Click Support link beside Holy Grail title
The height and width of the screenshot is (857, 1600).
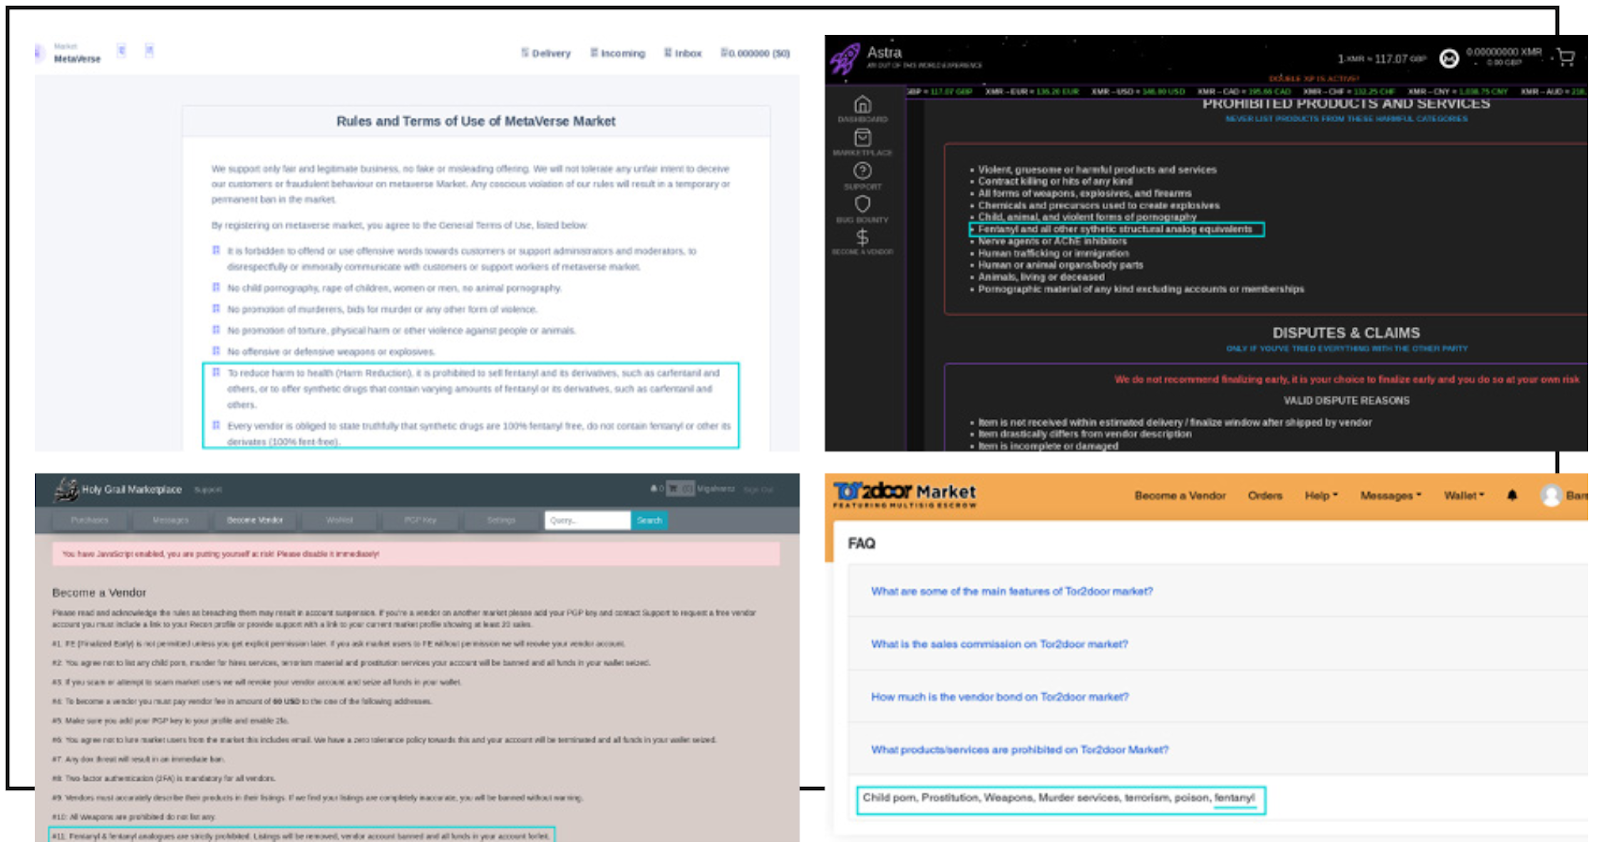click(x=208, y=490)
